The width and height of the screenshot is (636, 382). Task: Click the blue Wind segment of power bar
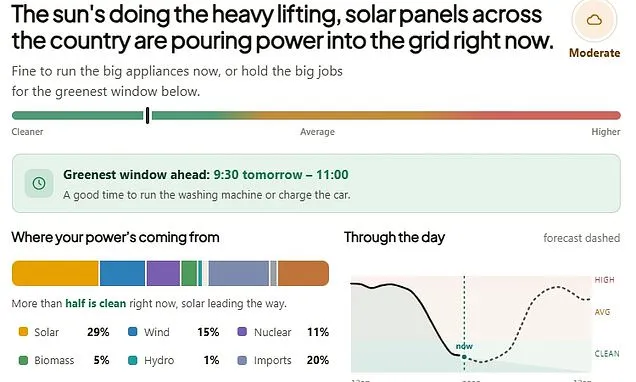[x=122, y=273]
